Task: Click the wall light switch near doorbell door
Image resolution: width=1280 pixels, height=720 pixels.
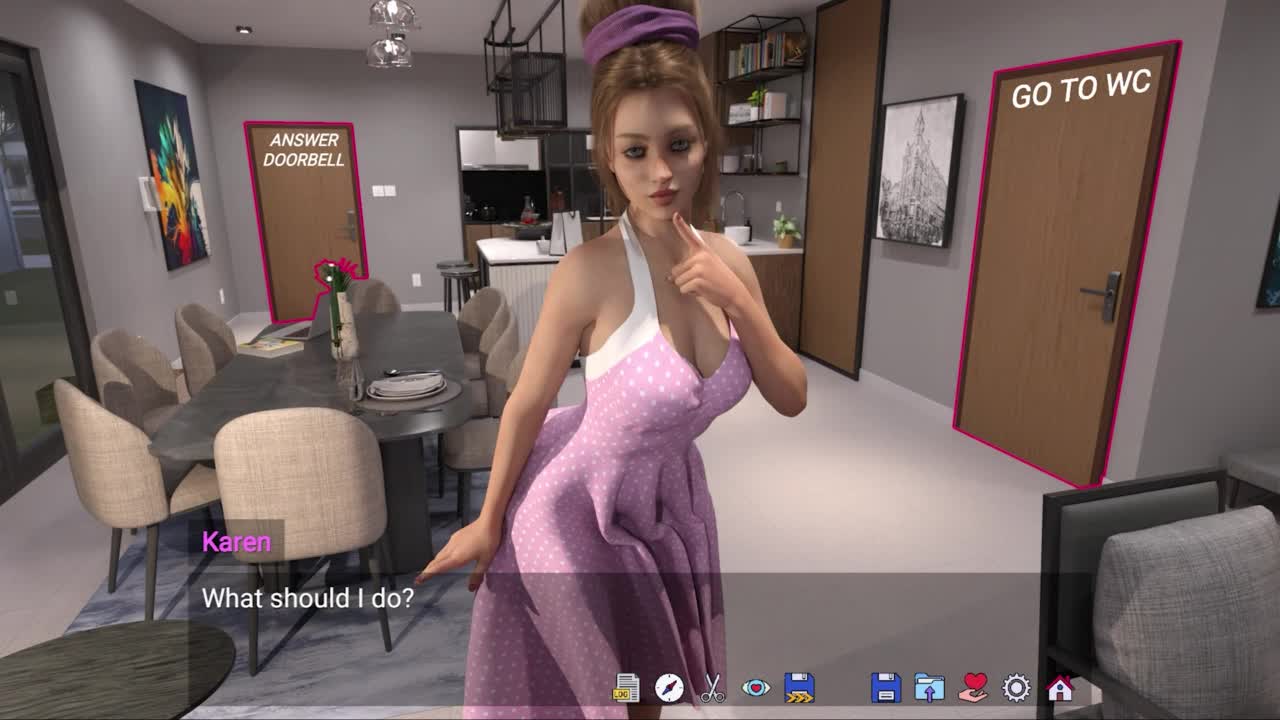Action: click(384, 191)
